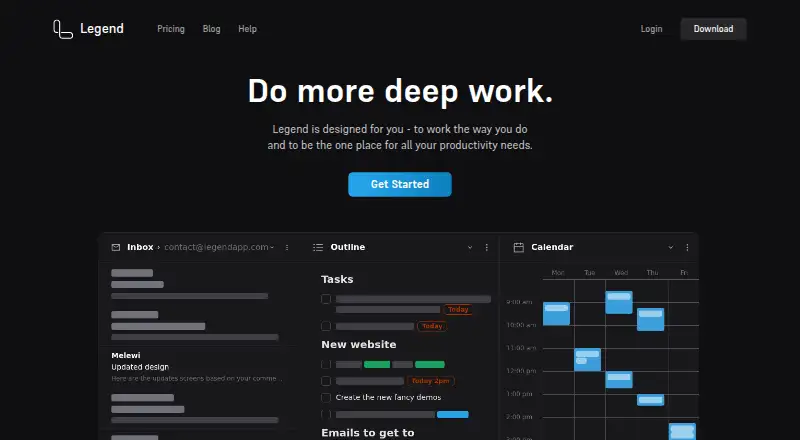Click the Tue column header

[590, 273]
